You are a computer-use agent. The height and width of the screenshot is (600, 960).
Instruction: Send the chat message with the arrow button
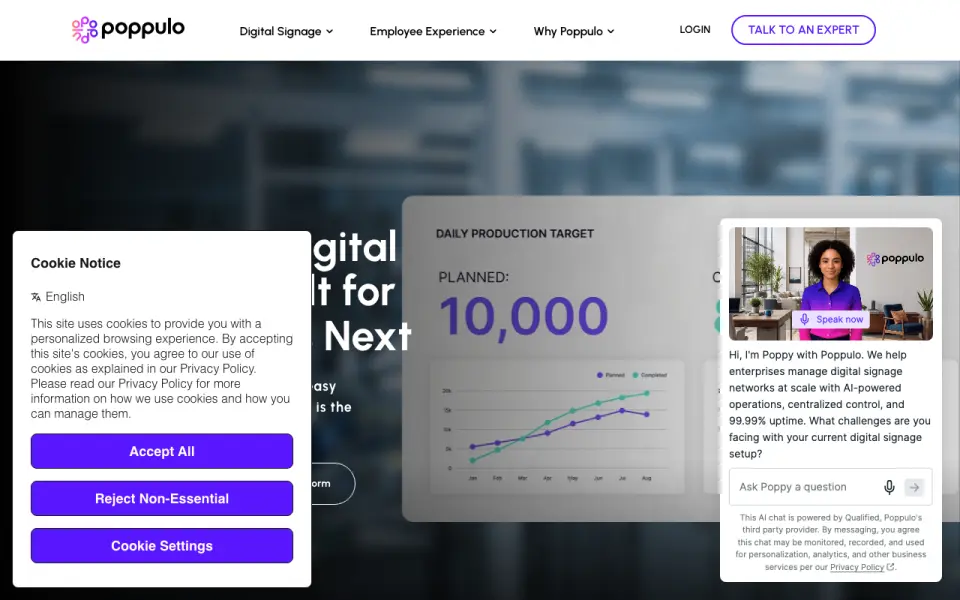[914, 487]
